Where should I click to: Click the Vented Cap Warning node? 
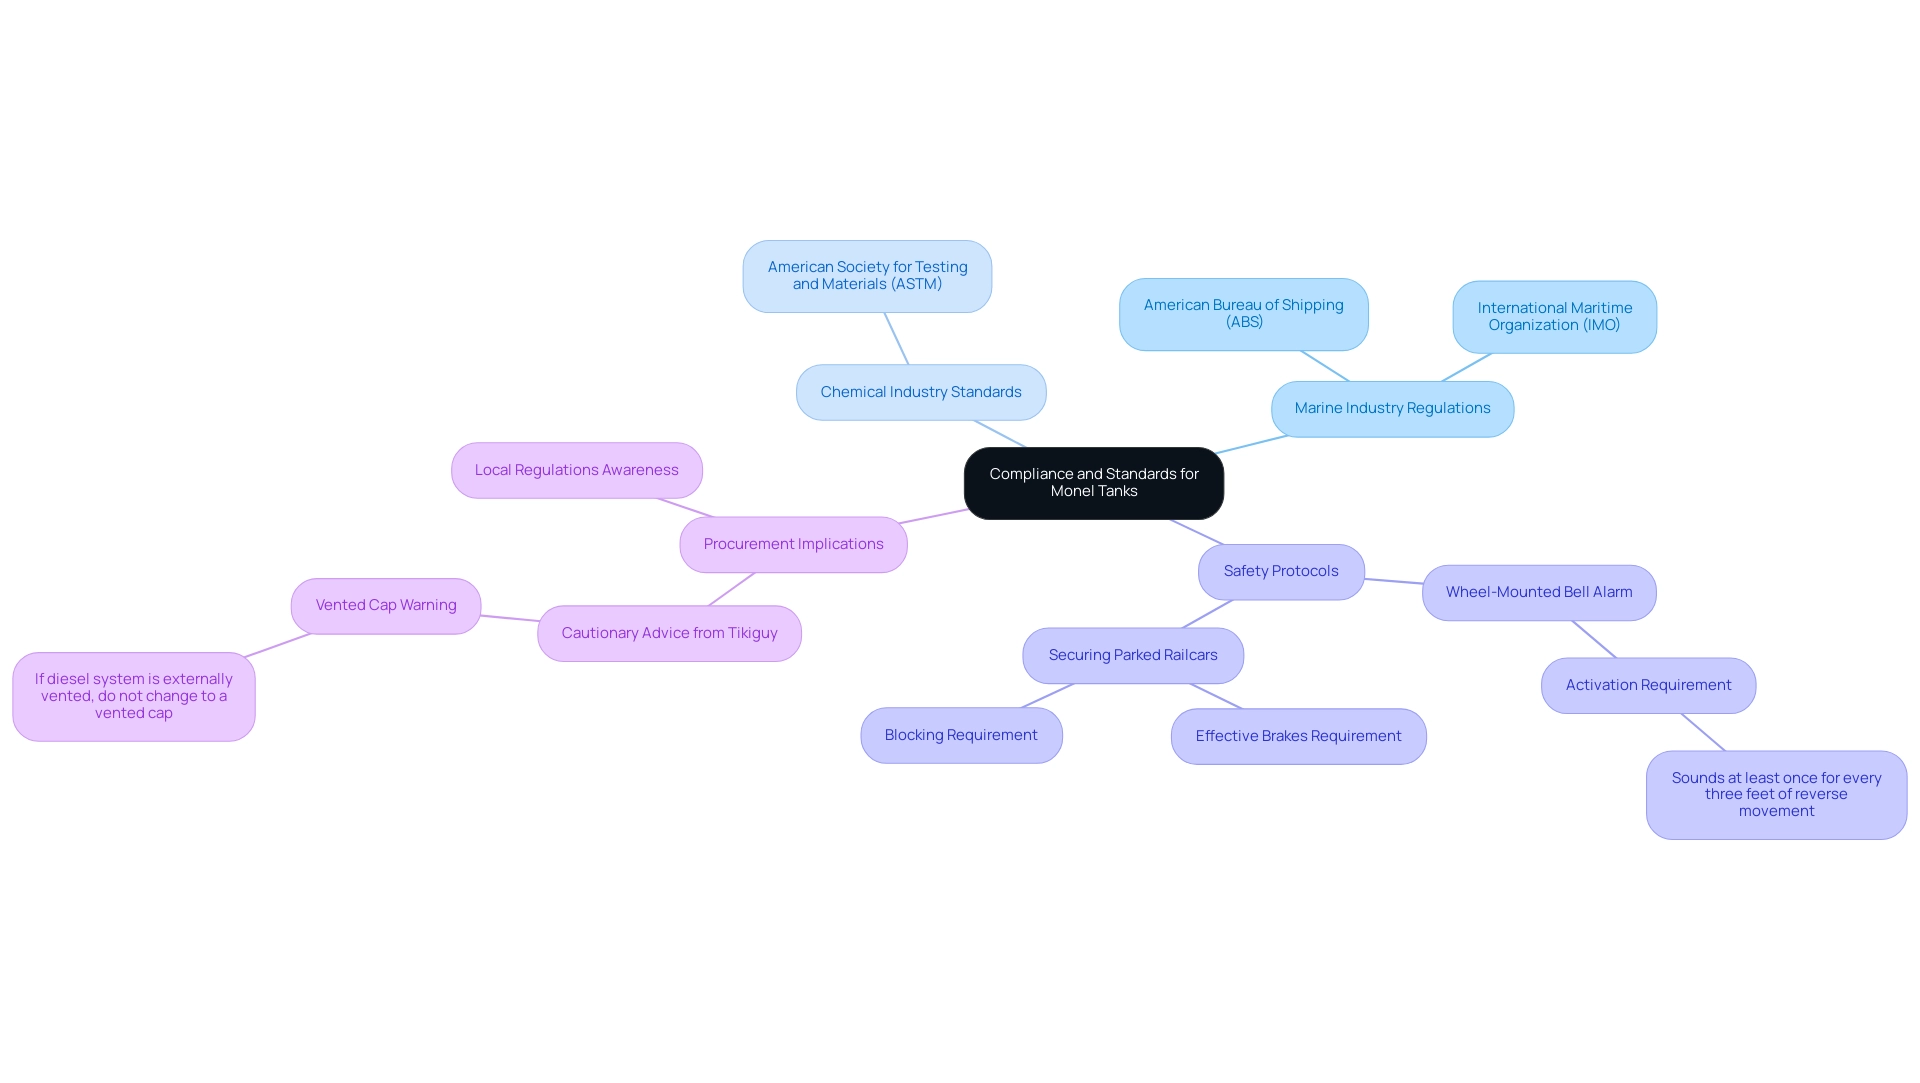tap(386, 604)
